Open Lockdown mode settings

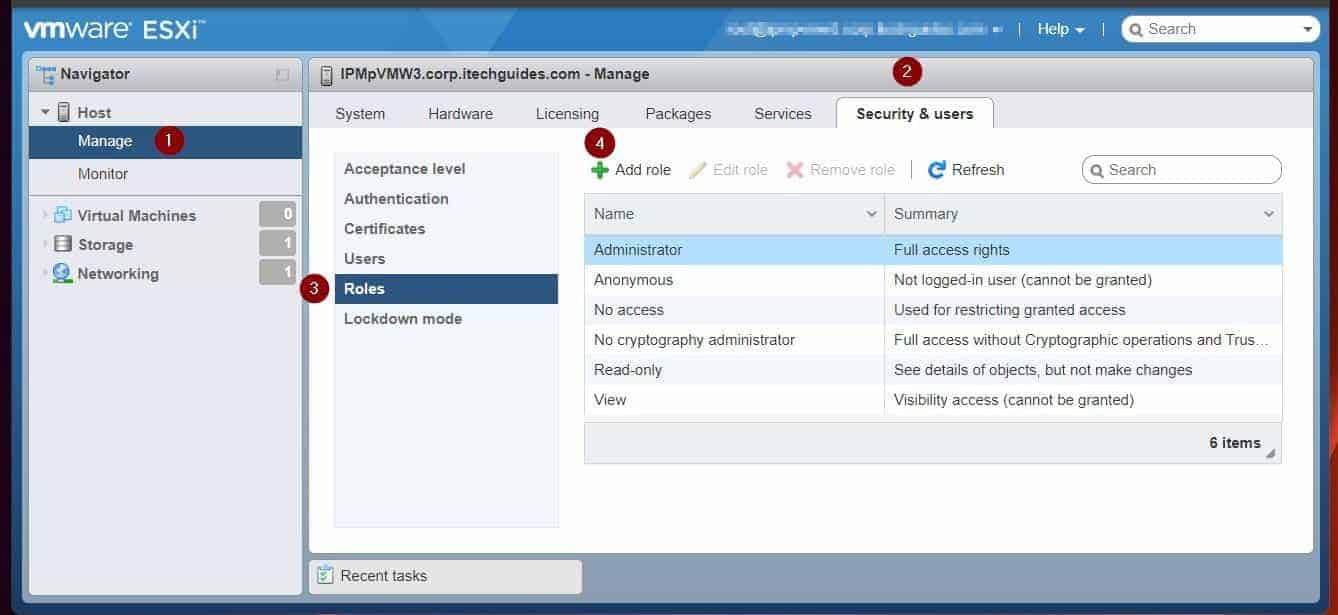pos(403,318)
